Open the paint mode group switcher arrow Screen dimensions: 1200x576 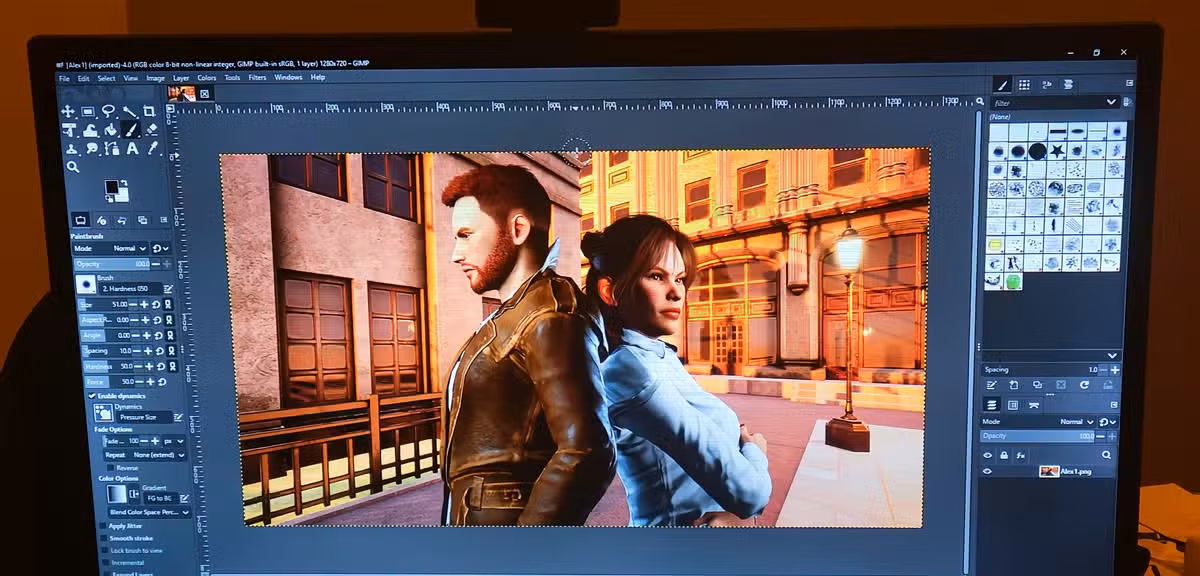[160, 248]
